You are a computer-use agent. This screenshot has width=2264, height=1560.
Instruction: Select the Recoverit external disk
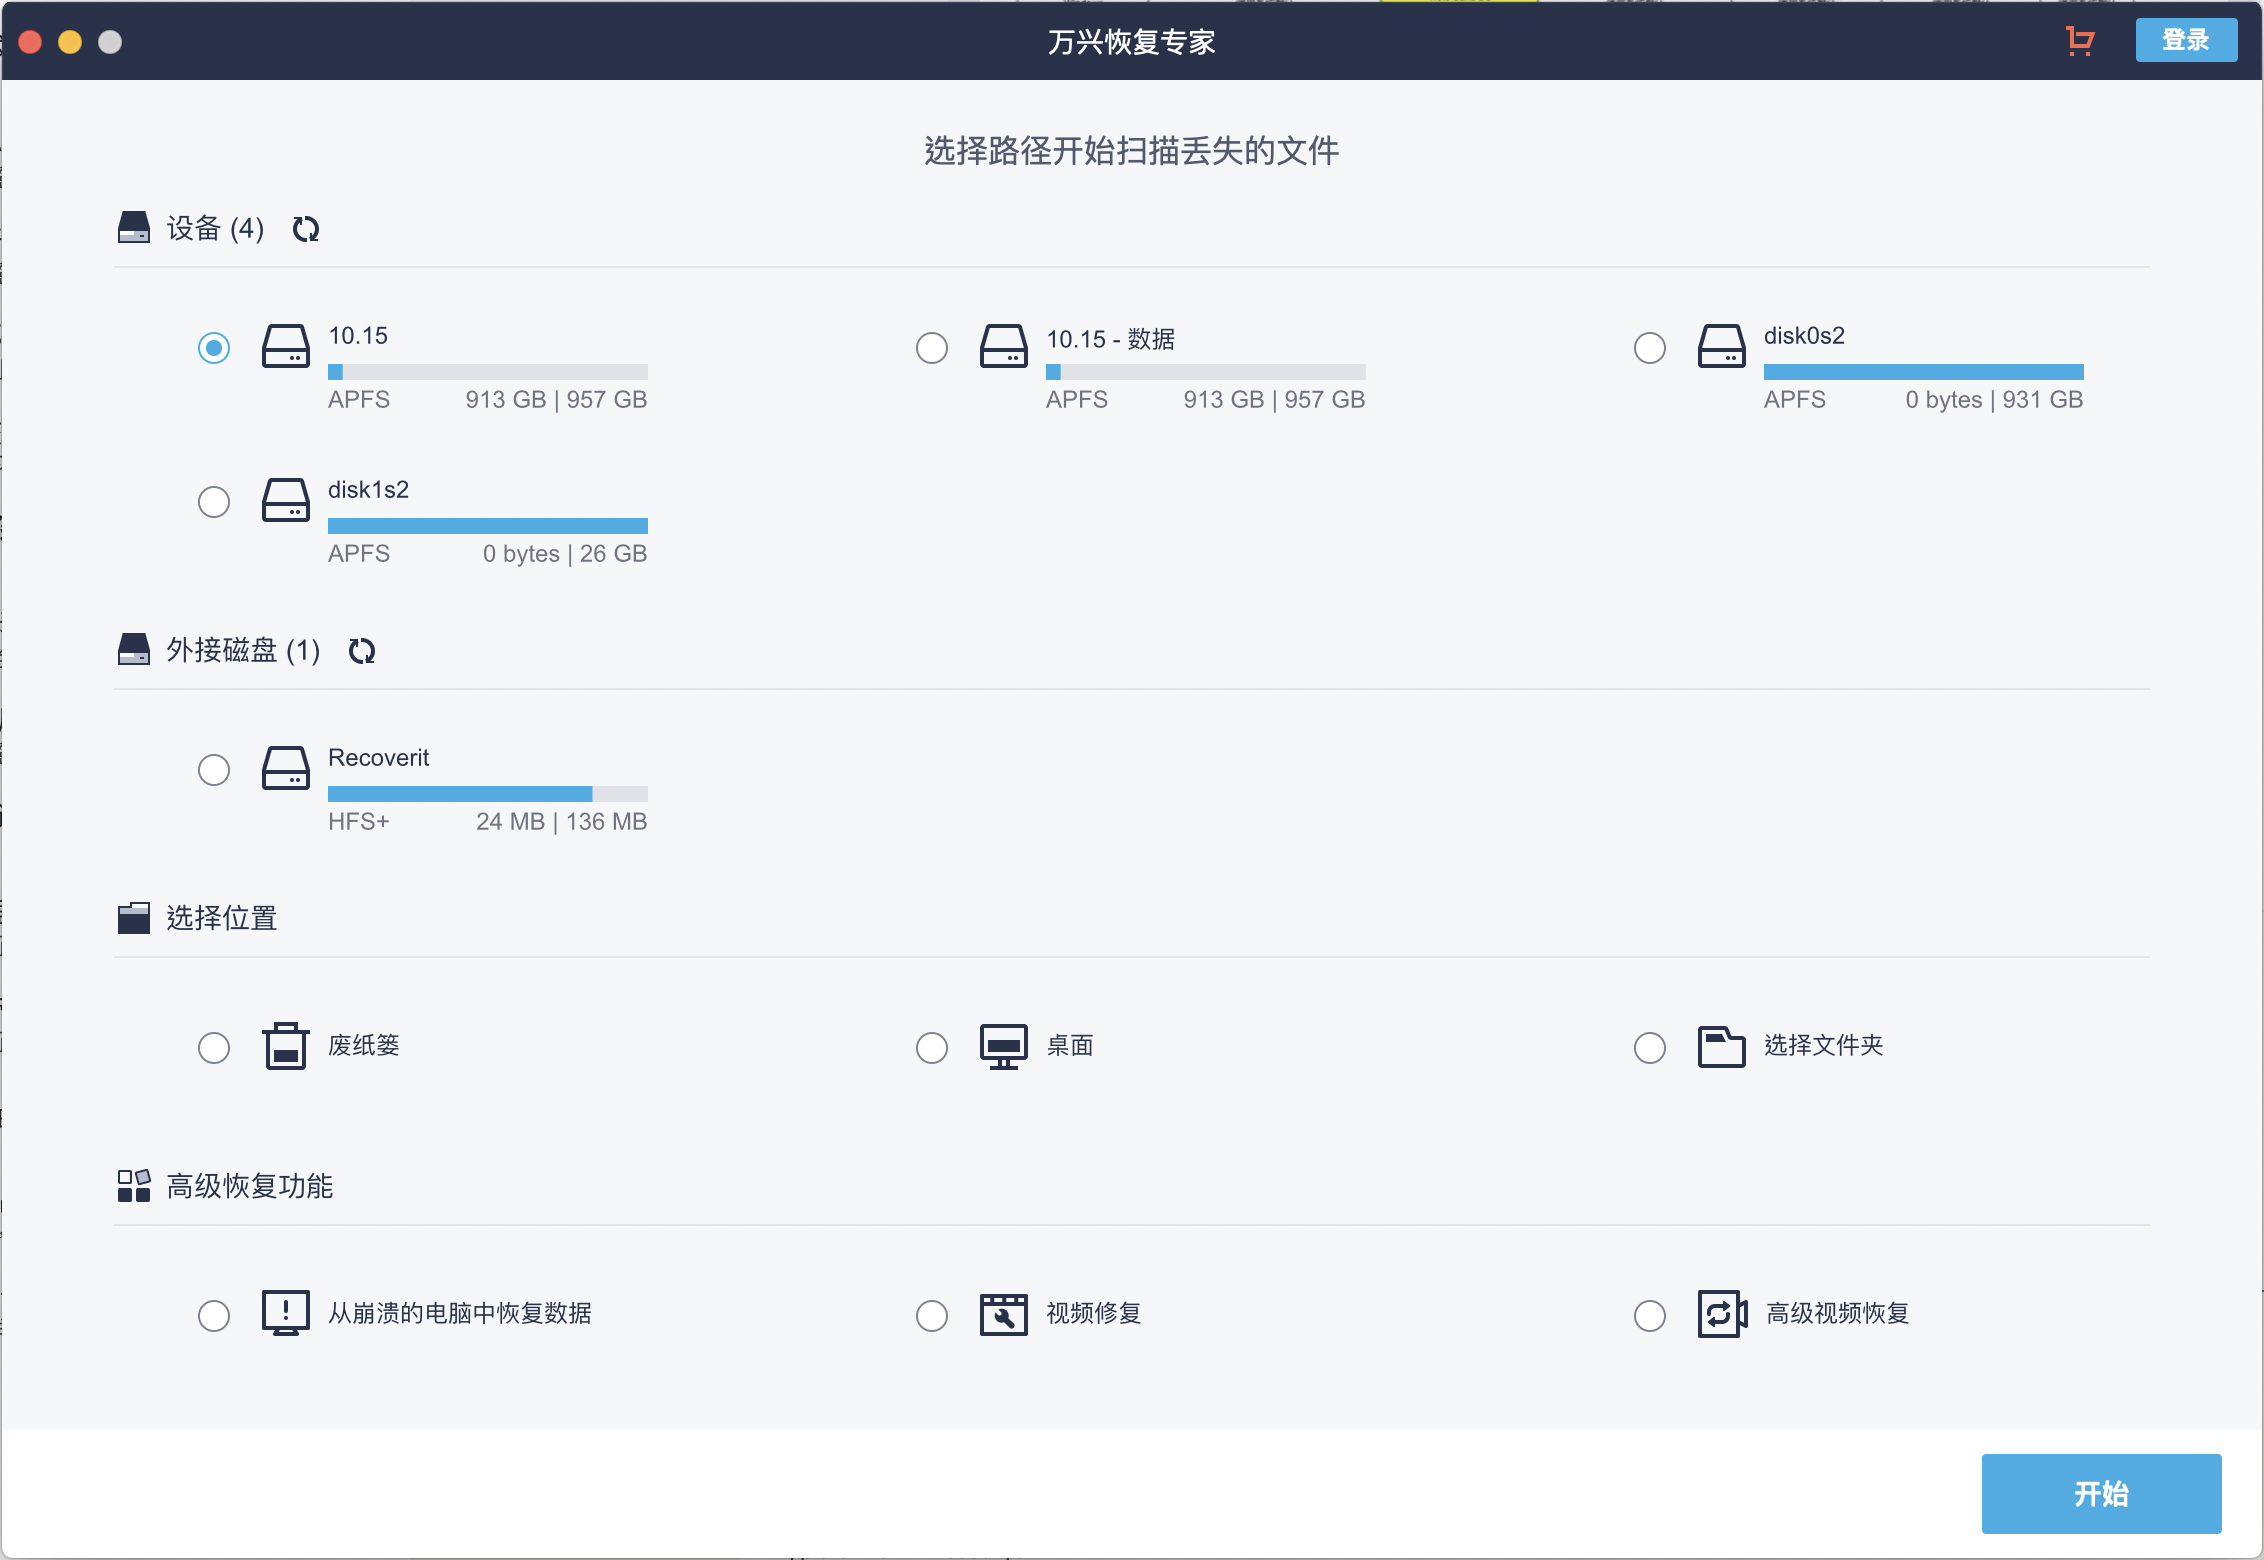[x=213, y=769]
